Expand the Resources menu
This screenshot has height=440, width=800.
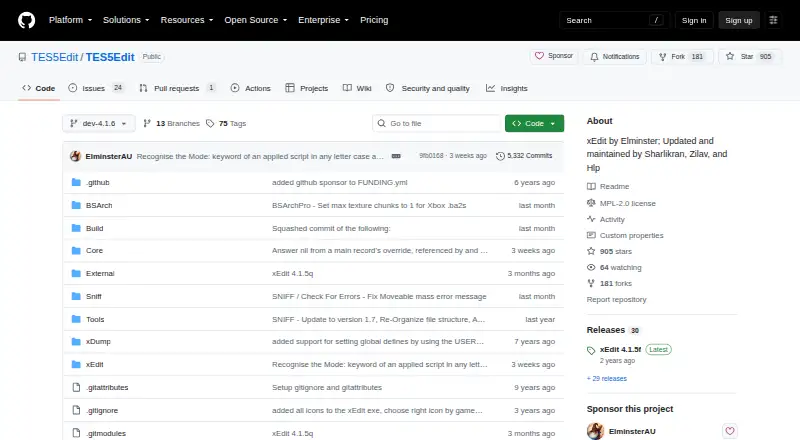pyautogui.click(x=187, y=20)
